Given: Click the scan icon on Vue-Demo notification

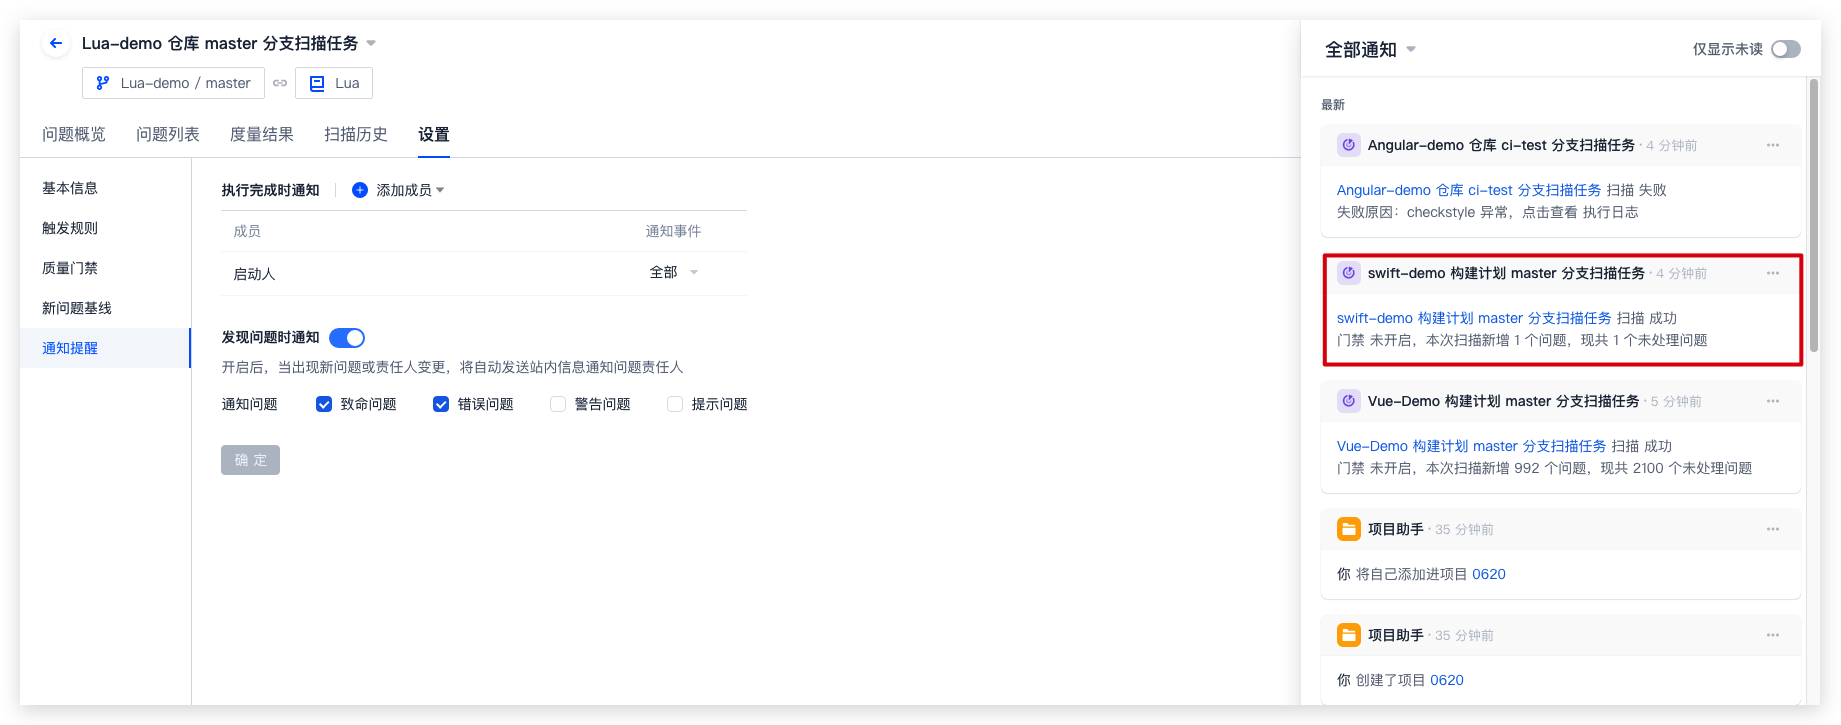Looking at the screenshot, I should (x=1348, y=401).
